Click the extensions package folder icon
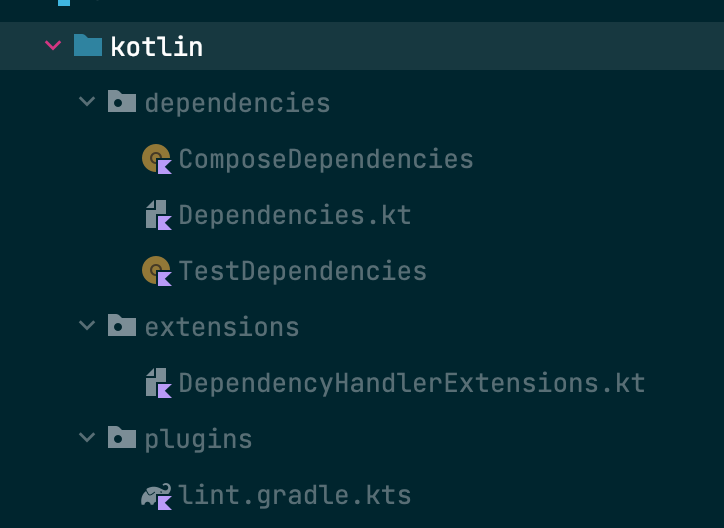 (122, 326)
